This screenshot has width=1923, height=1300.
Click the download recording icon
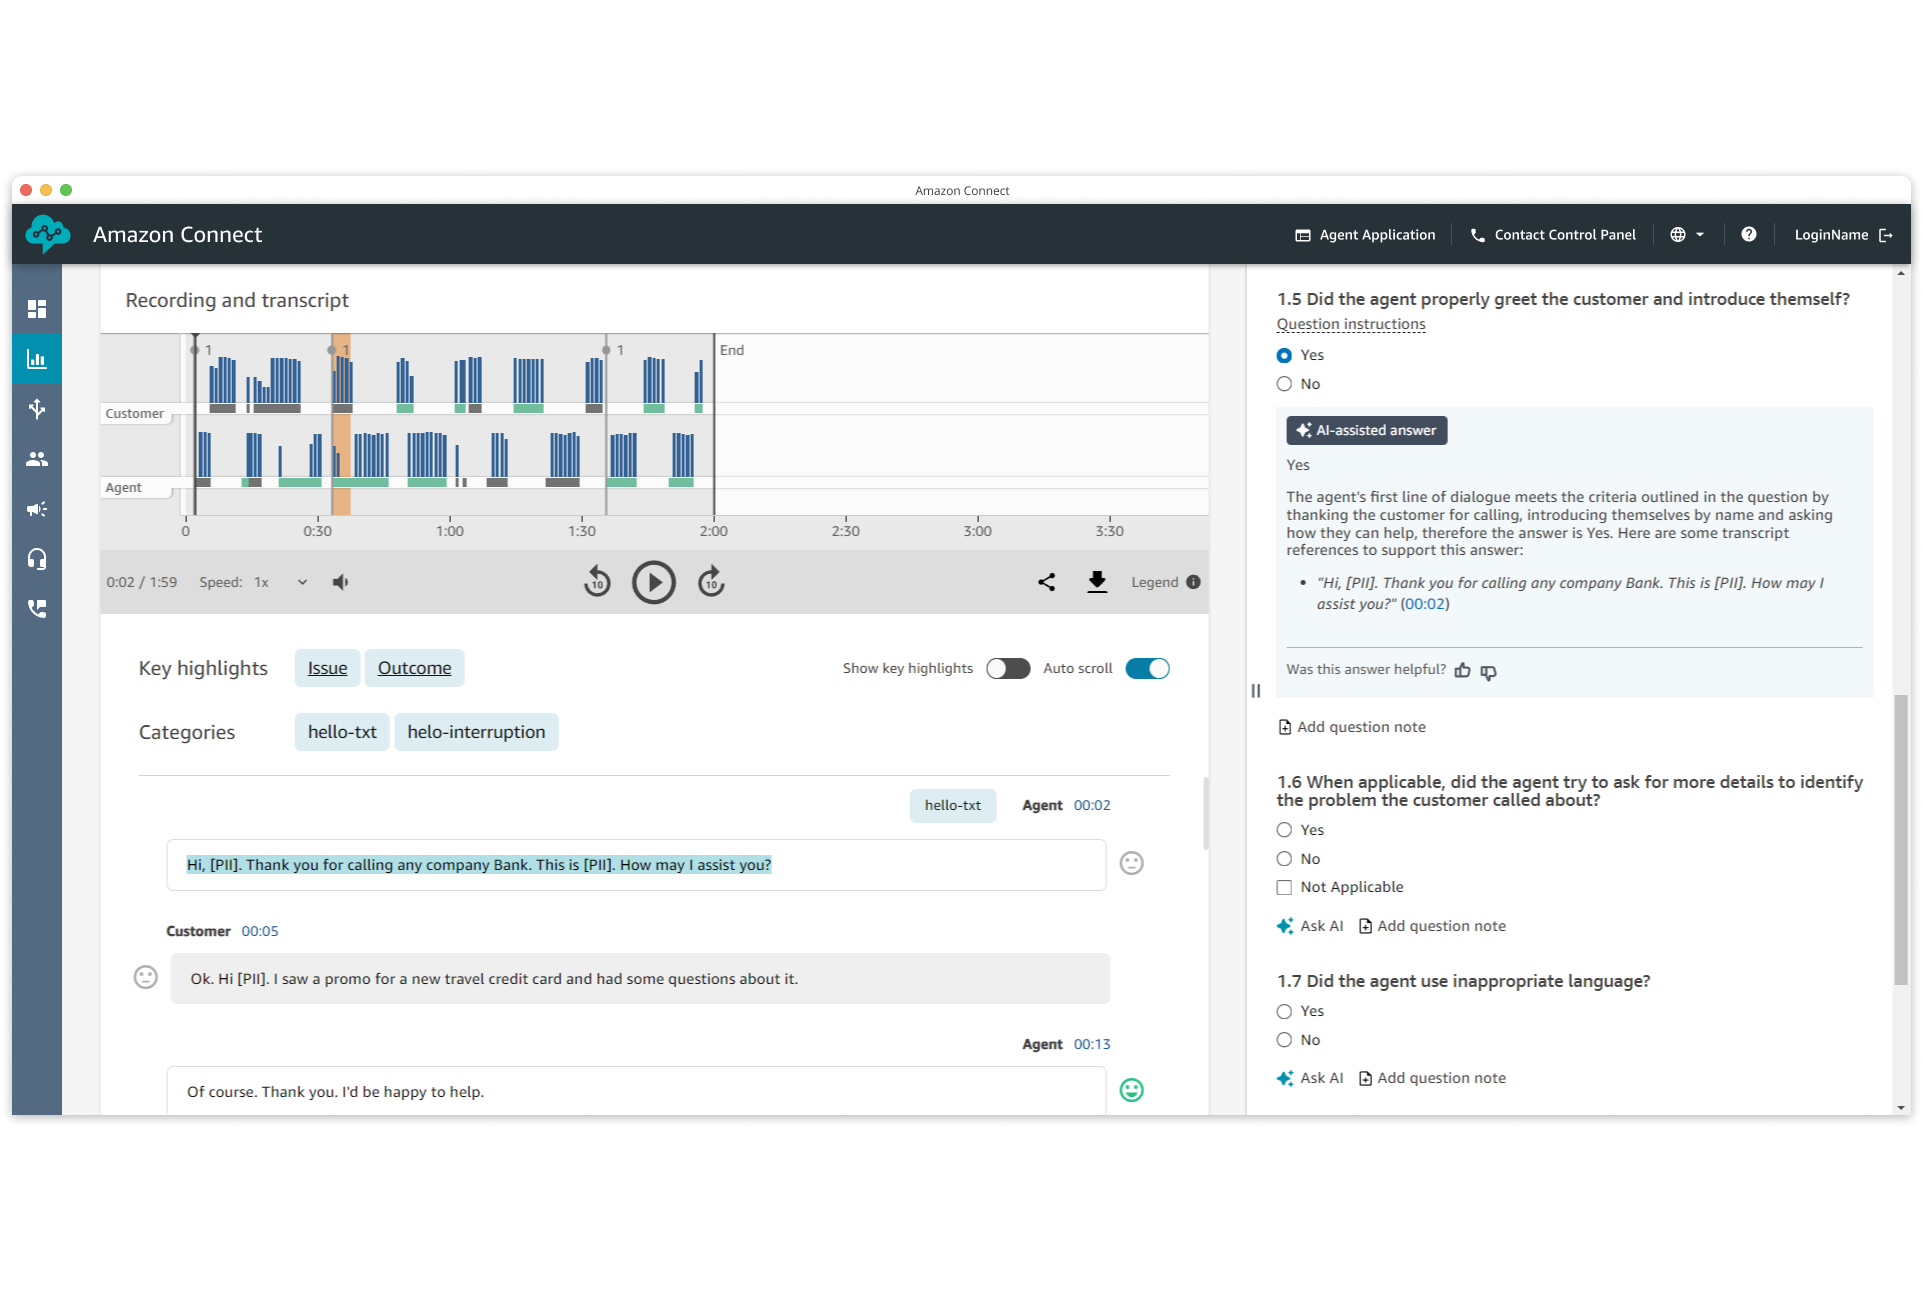(x=1096, y=580)
